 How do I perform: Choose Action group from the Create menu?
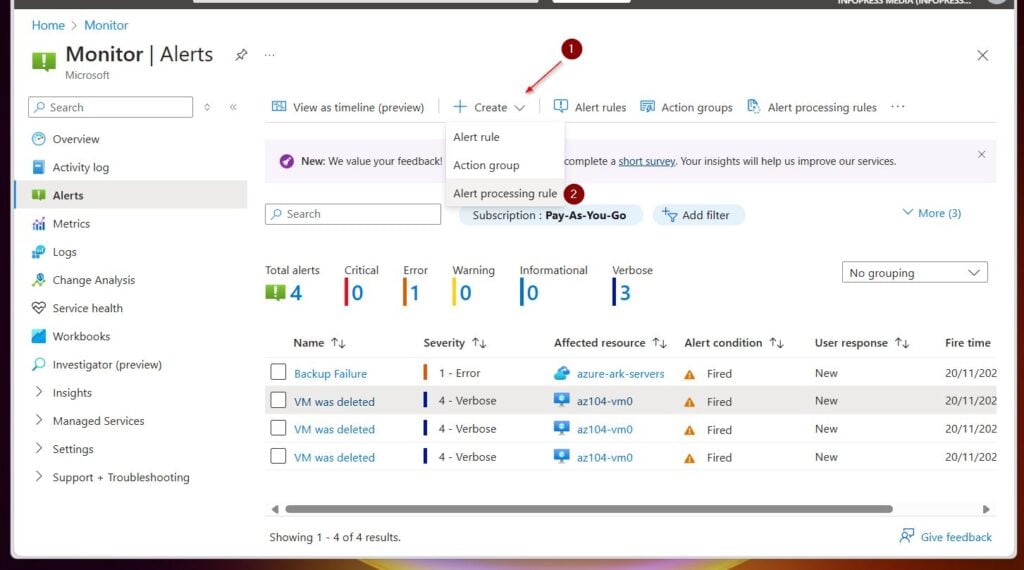505,165
